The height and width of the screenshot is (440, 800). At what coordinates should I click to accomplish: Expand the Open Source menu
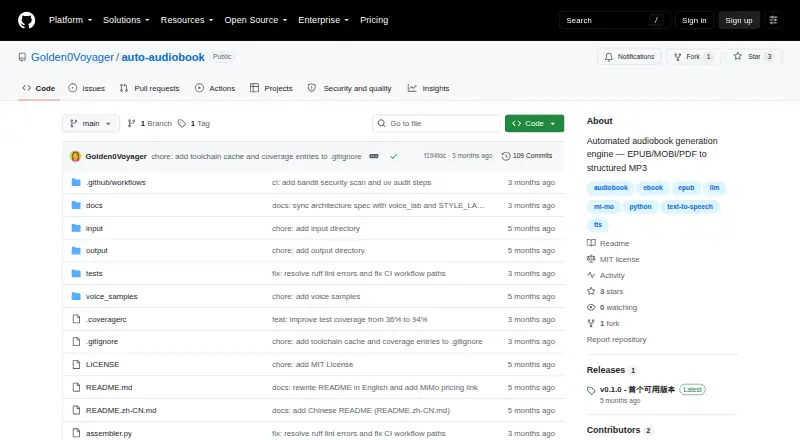256,20
